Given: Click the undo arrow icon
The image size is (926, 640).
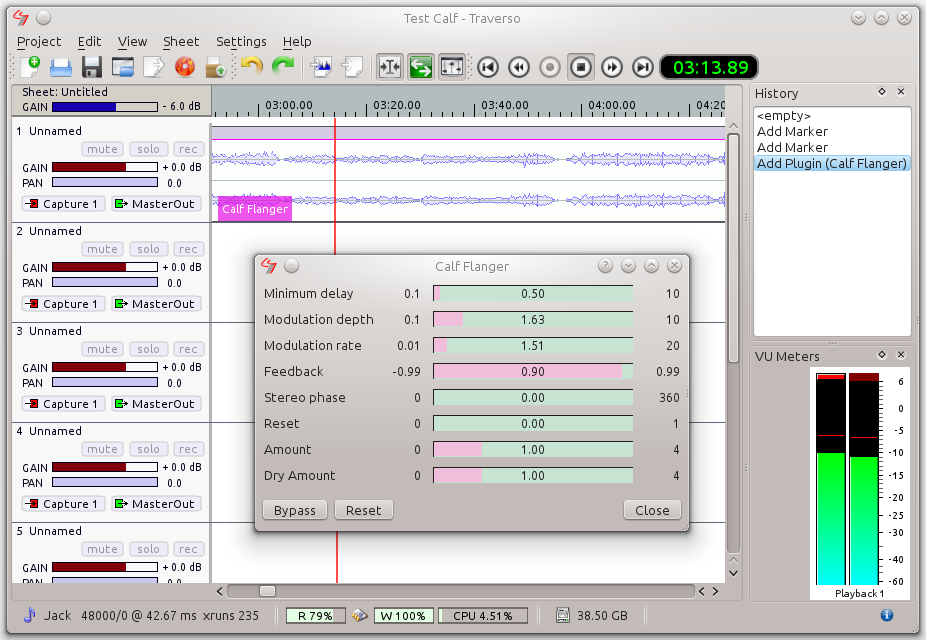Looking at the screenshot, I should (252, 67).
